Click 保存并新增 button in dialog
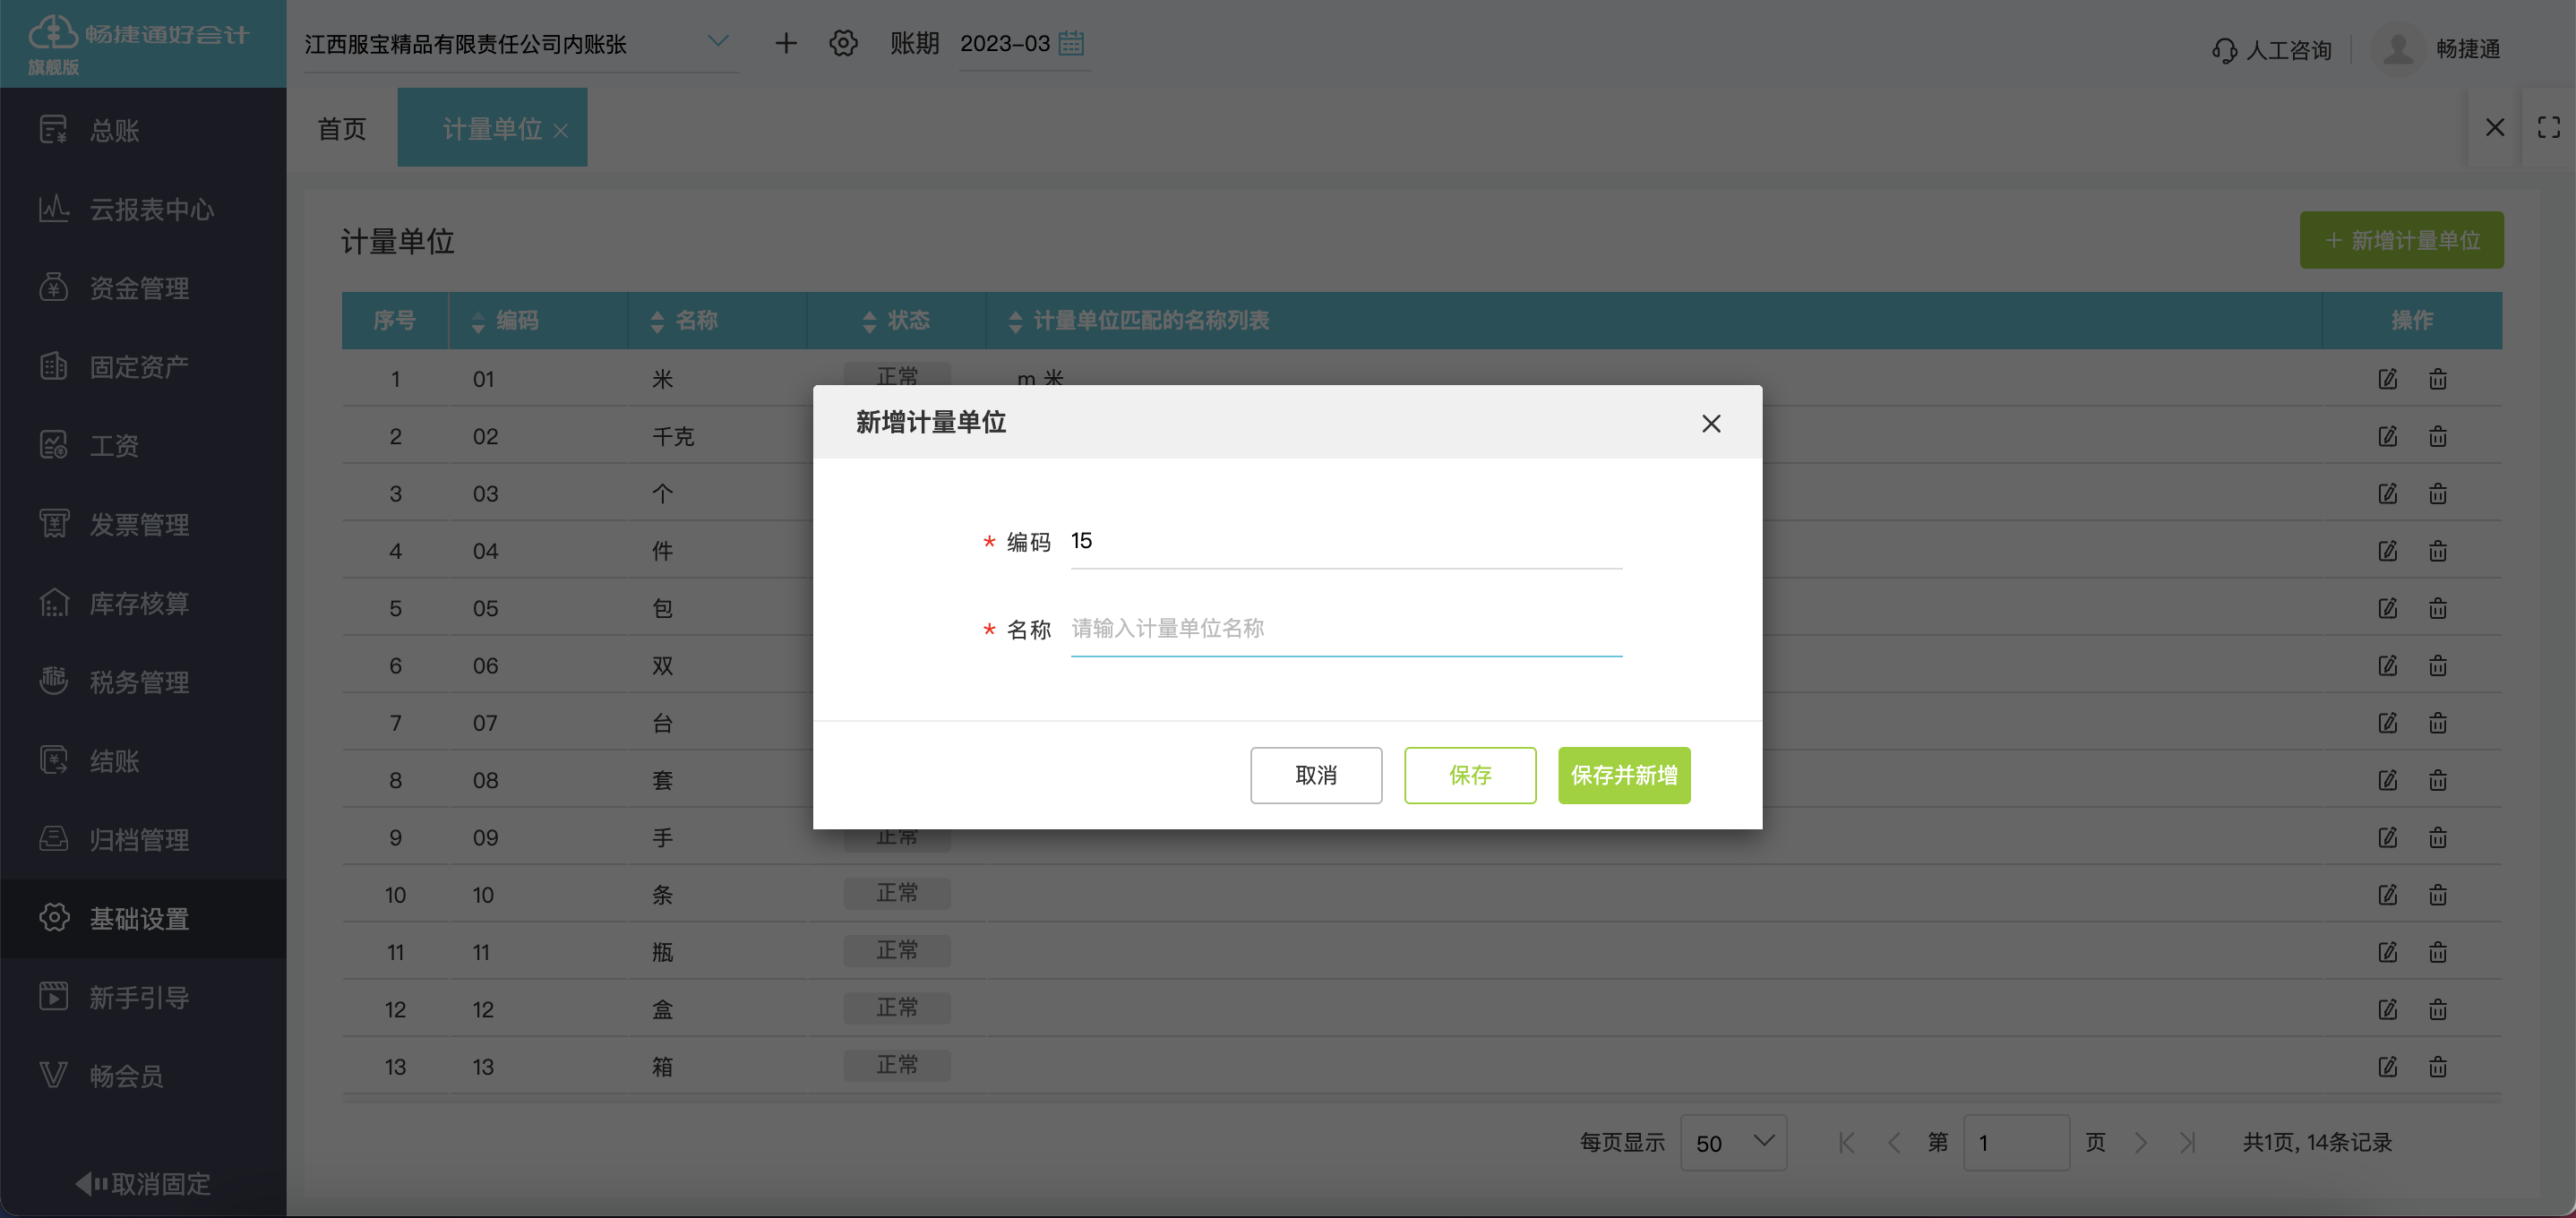Image resolution: width=2576 pixels, height=1218 pixels. click(x=1623, y=774)
